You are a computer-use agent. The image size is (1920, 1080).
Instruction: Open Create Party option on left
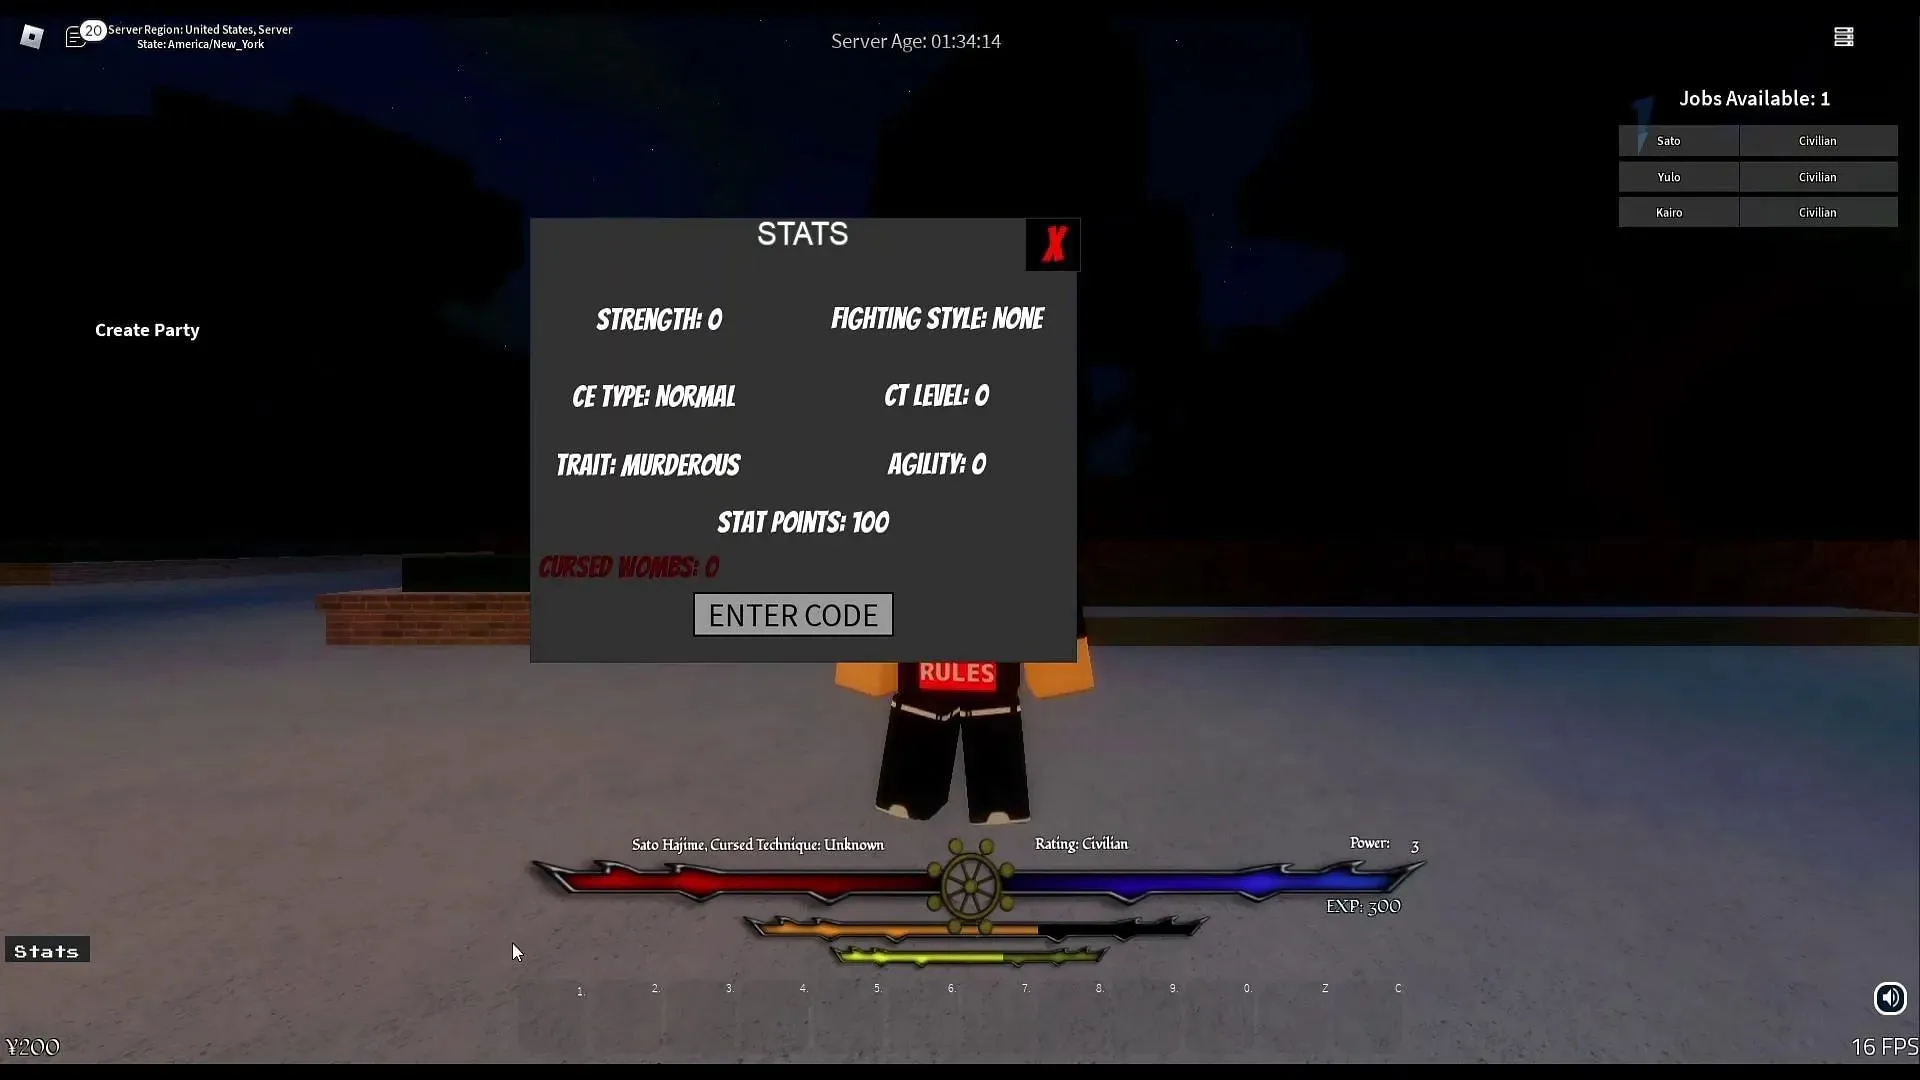(x=148, y=330)
